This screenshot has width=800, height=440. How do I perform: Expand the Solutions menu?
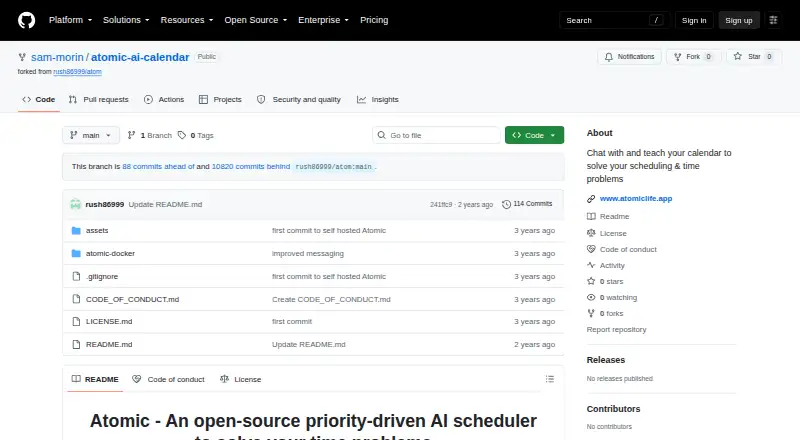126,20
